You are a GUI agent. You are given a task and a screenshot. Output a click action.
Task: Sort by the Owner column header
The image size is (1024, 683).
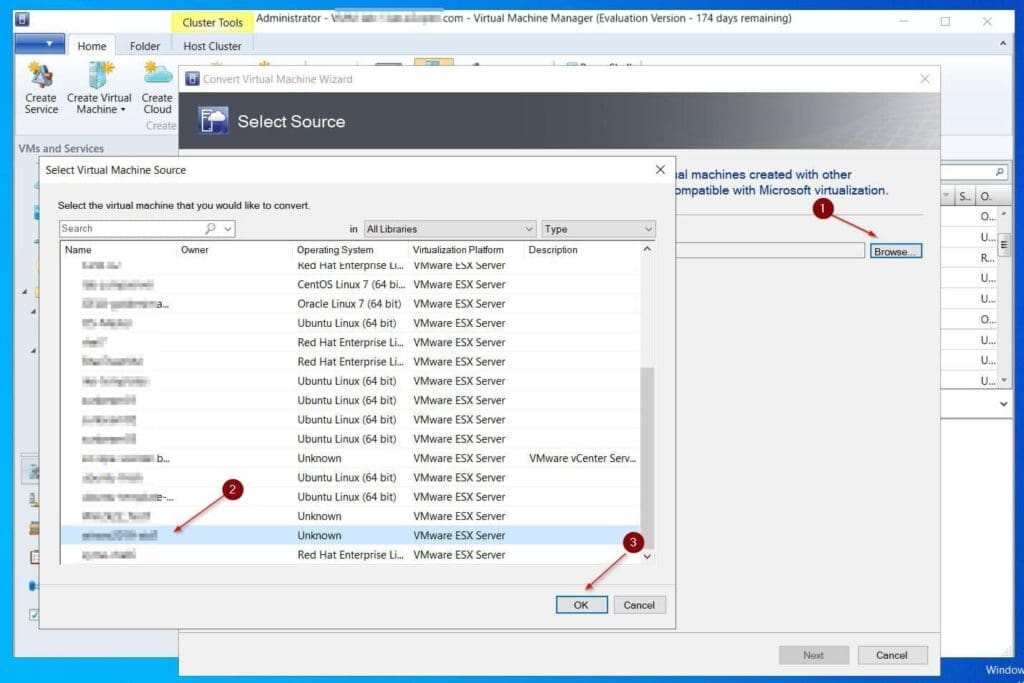pos(234,249)
